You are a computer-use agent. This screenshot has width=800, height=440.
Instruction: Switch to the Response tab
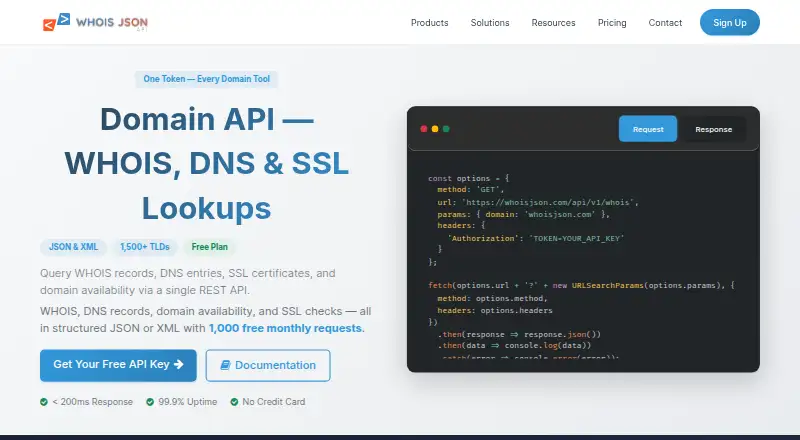tap(713, 129)
